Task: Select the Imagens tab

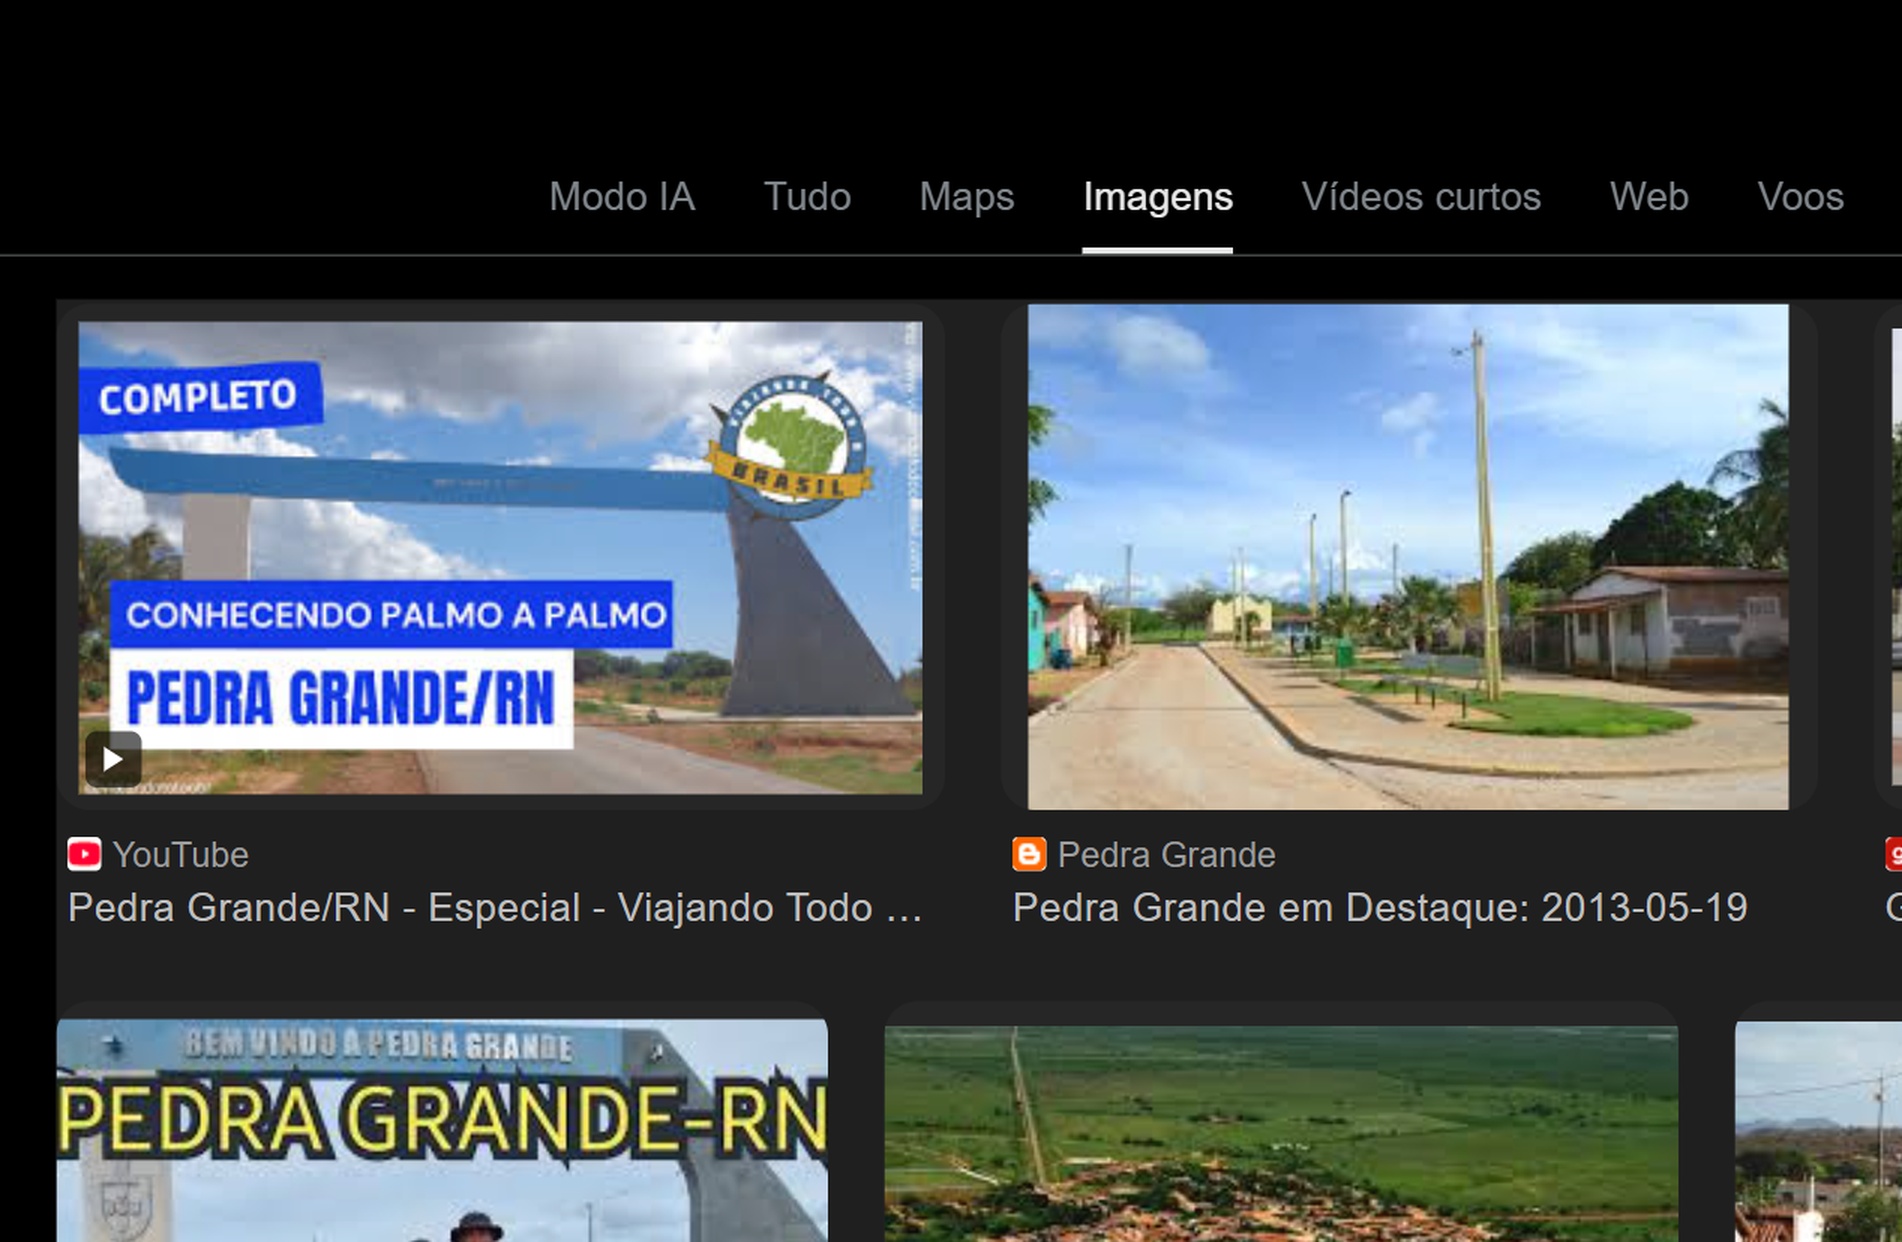Action: pyautogui.click(x=1157, y=197)
